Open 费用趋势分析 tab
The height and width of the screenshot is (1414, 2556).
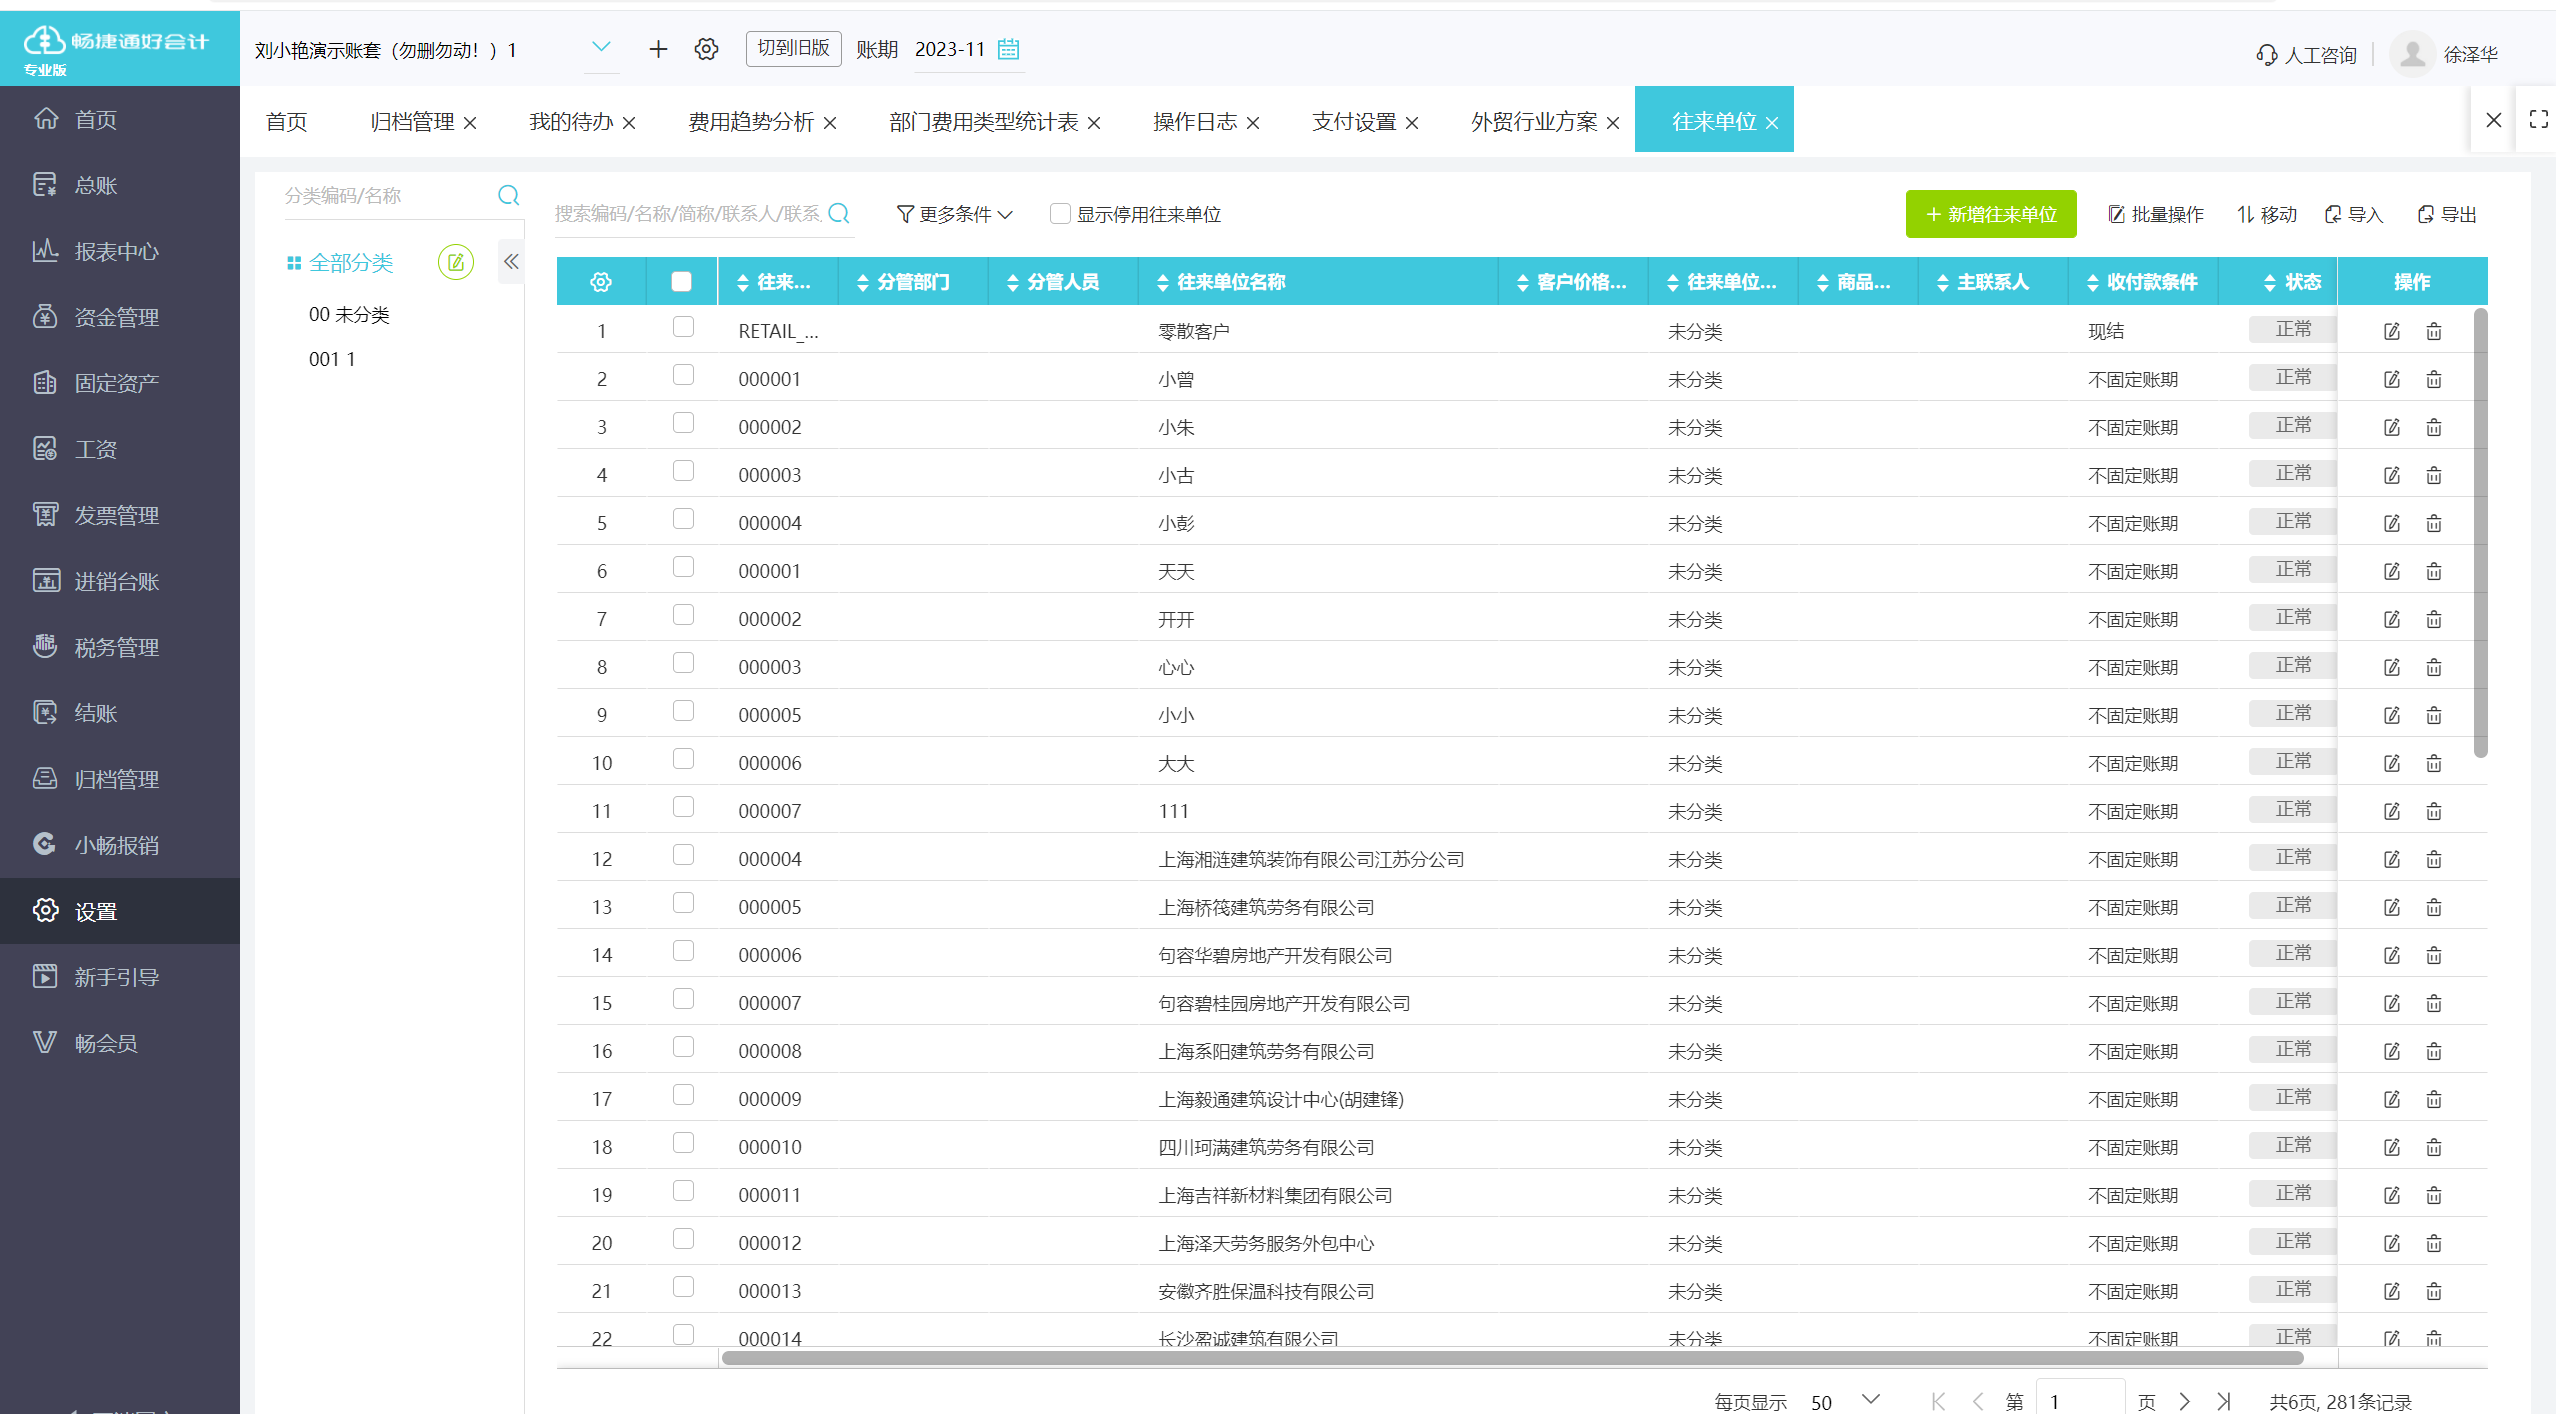pos(752,120)
